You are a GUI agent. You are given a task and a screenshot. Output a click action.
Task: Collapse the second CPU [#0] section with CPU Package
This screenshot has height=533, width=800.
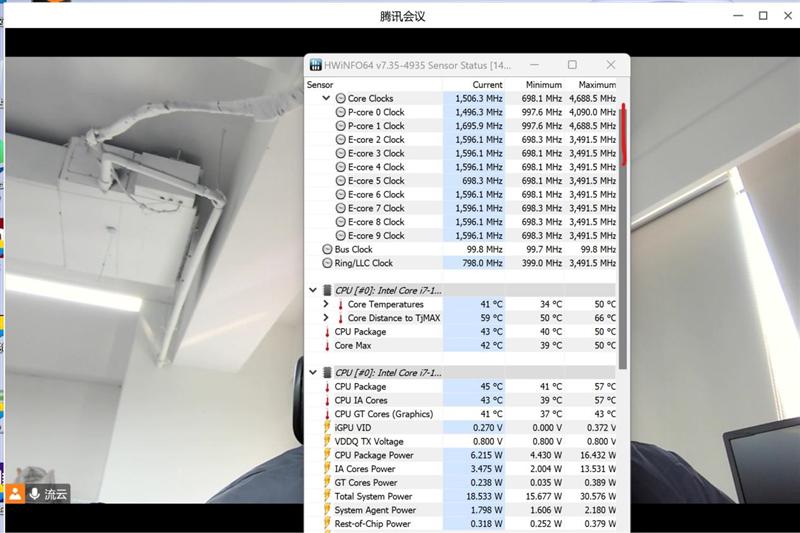coord(313,373)
